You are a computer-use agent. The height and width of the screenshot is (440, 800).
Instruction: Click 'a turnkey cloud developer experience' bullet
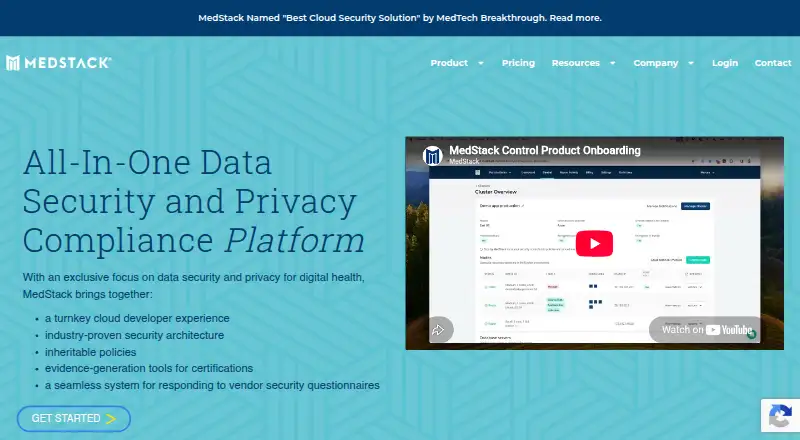pos(137,319)
